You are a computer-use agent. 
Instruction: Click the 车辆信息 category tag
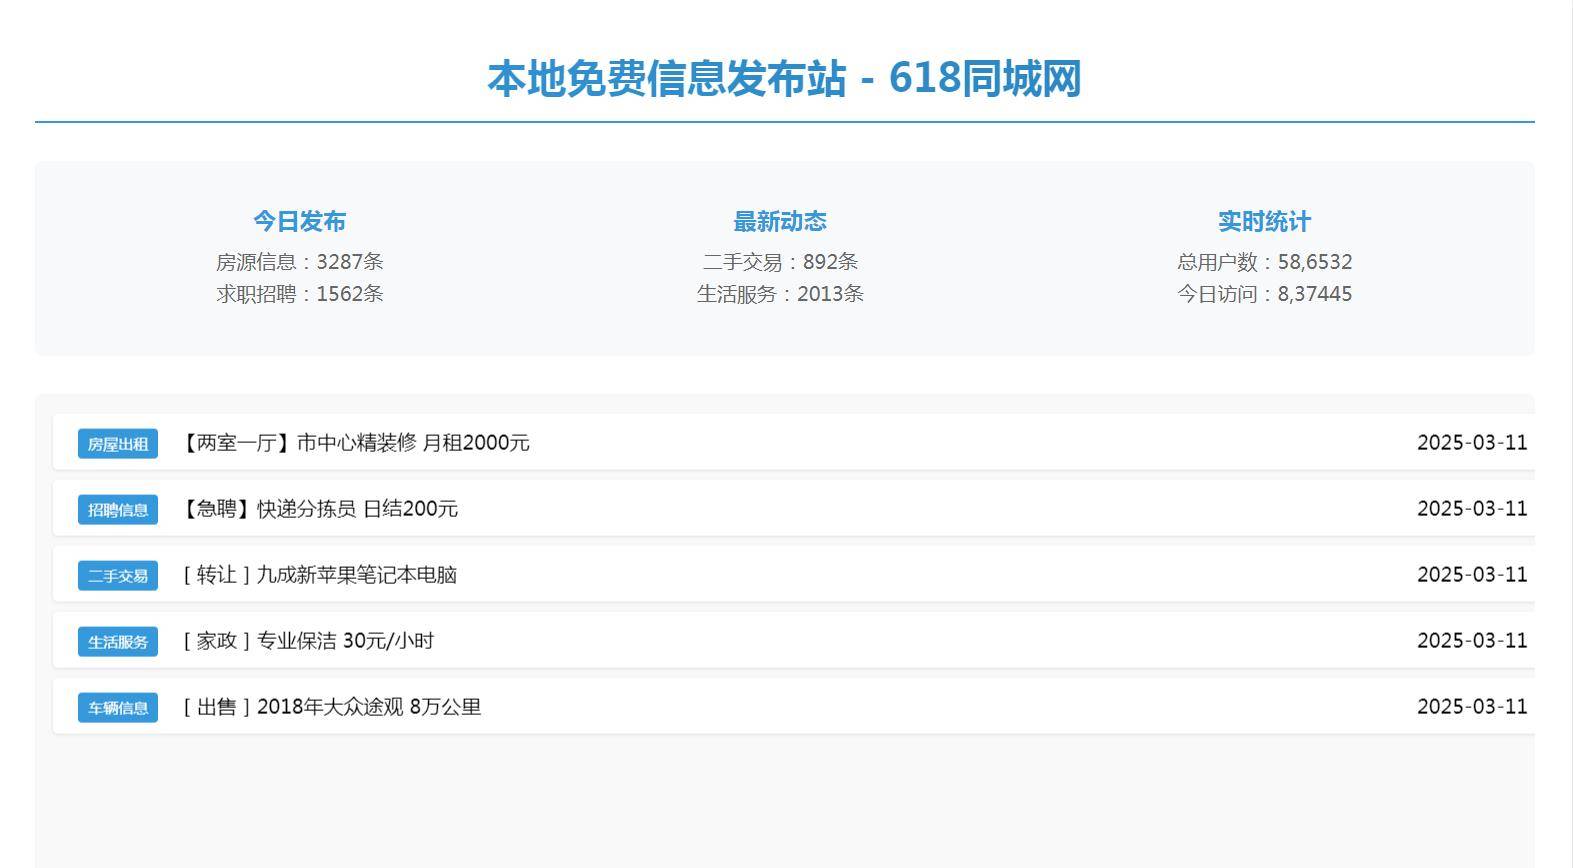click(118, 708)
